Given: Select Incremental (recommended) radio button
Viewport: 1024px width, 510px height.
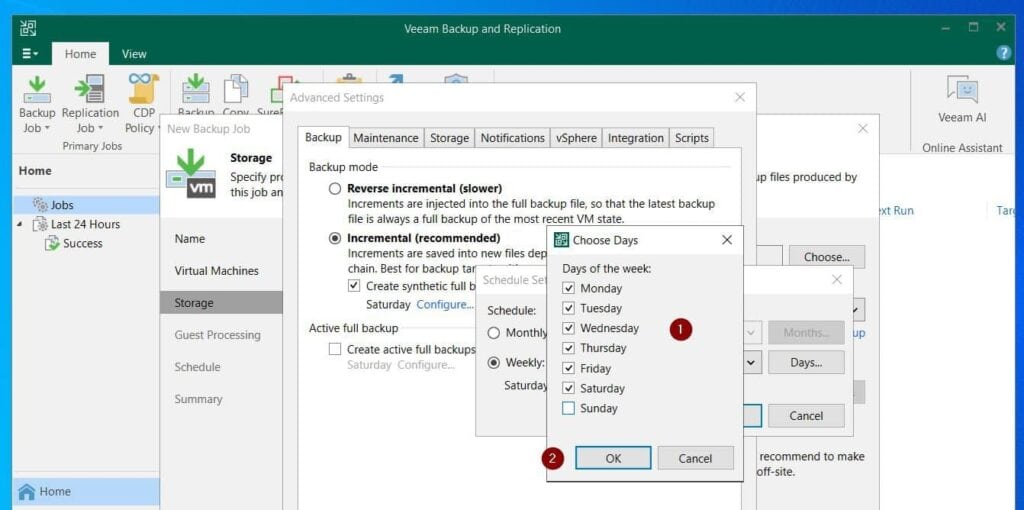Looking at the screenshot, I should [x=335, y=238].
